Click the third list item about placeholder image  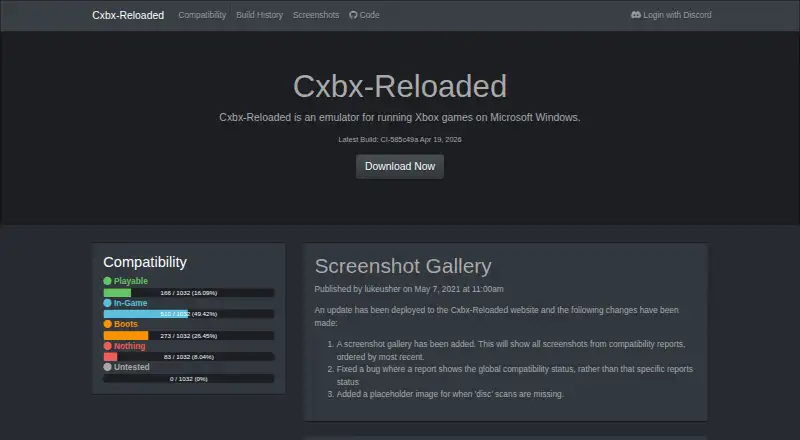pos(450,394)
